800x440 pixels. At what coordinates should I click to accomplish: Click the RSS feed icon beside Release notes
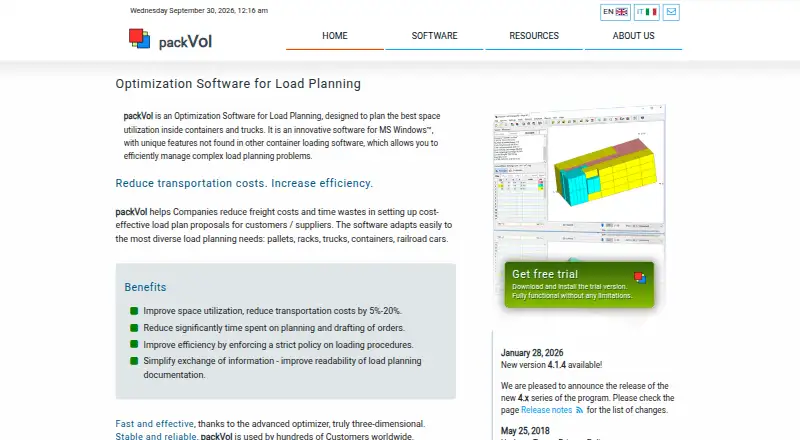(x=579, y=410)
